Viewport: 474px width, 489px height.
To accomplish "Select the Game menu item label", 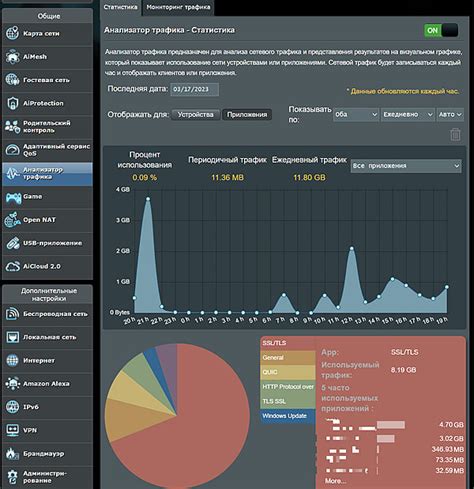I will 33,196.
